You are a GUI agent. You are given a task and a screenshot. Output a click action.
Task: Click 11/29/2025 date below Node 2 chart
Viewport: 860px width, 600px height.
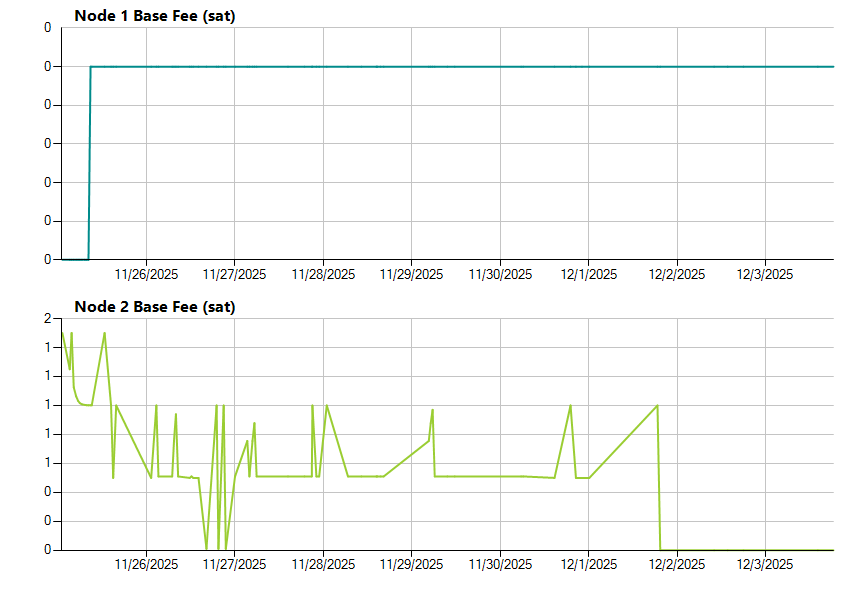click(x=411, y=565)
